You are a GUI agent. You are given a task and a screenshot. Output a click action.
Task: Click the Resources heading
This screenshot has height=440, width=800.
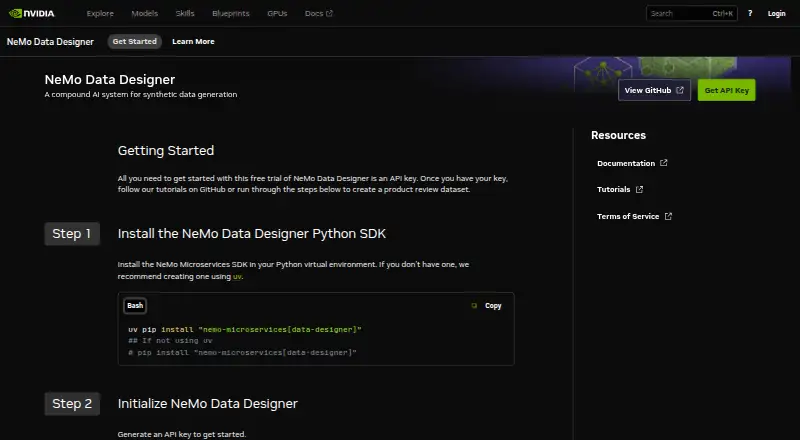(618, 135)
